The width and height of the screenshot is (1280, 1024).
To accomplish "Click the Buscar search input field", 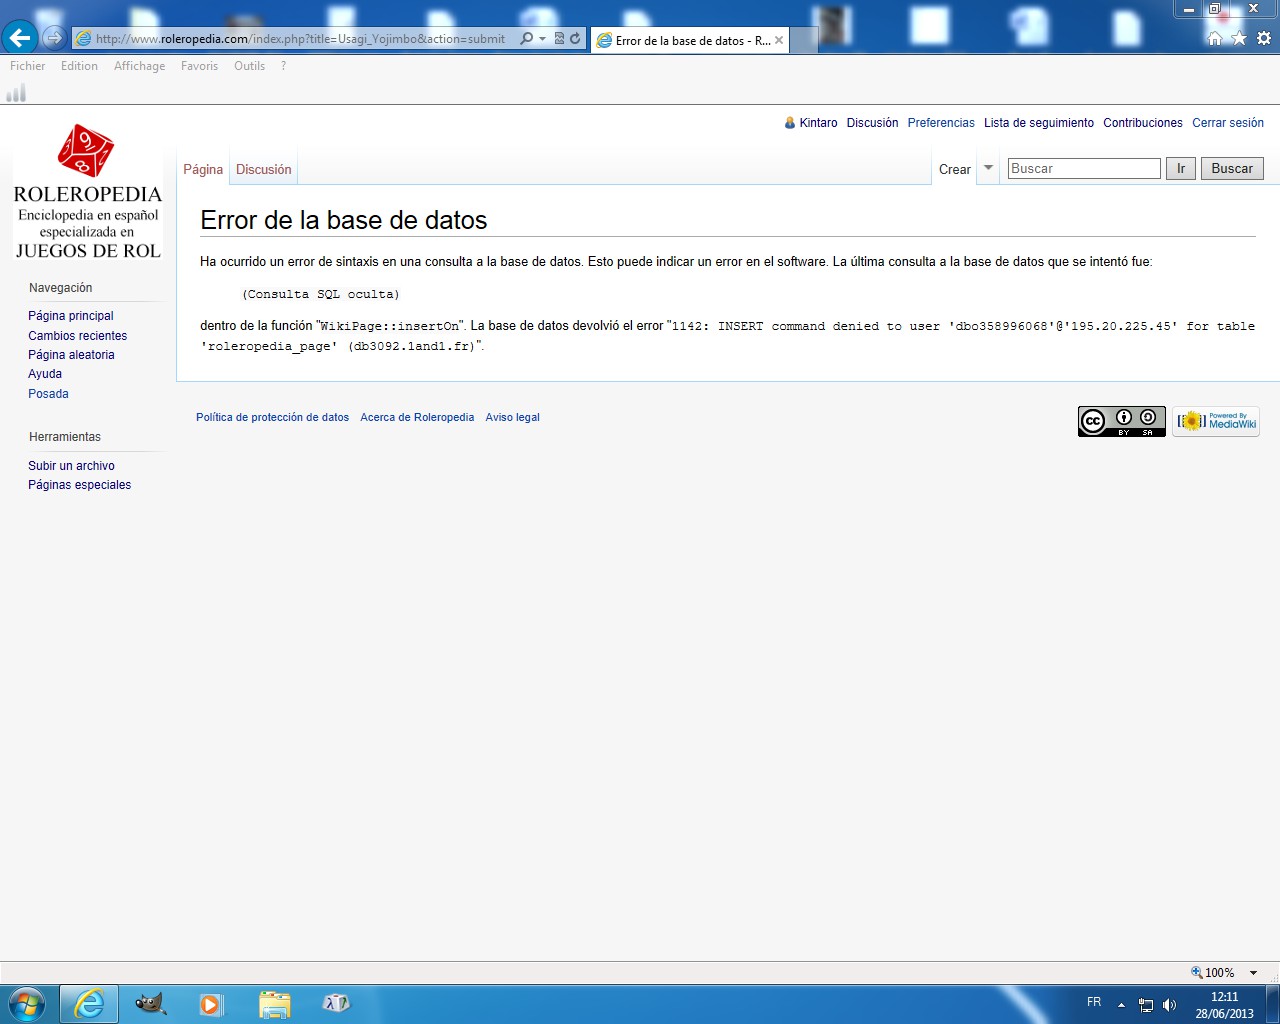I will pyautogui.click(x=1083, y=168).
